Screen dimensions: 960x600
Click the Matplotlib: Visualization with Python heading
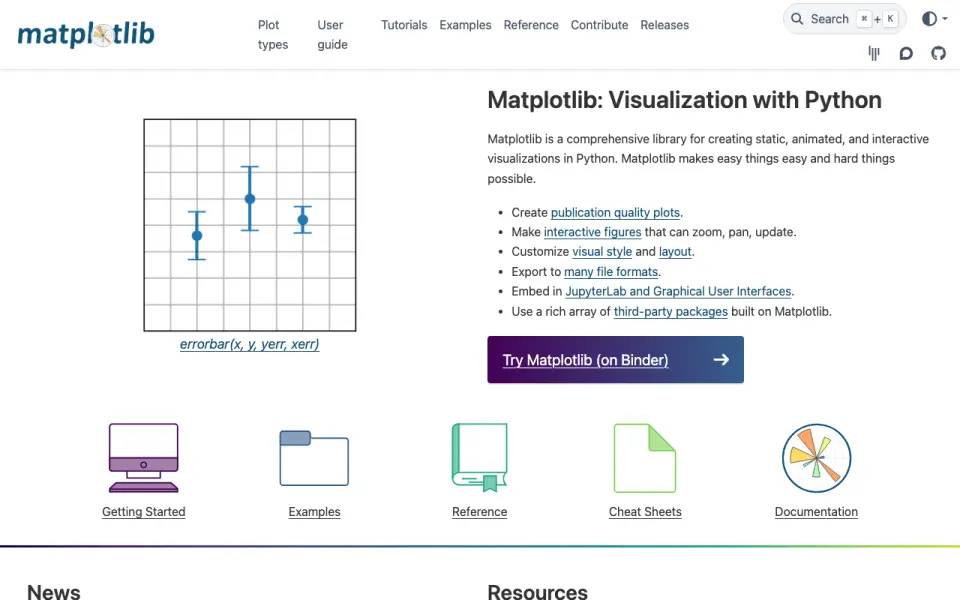pos(684,100)
